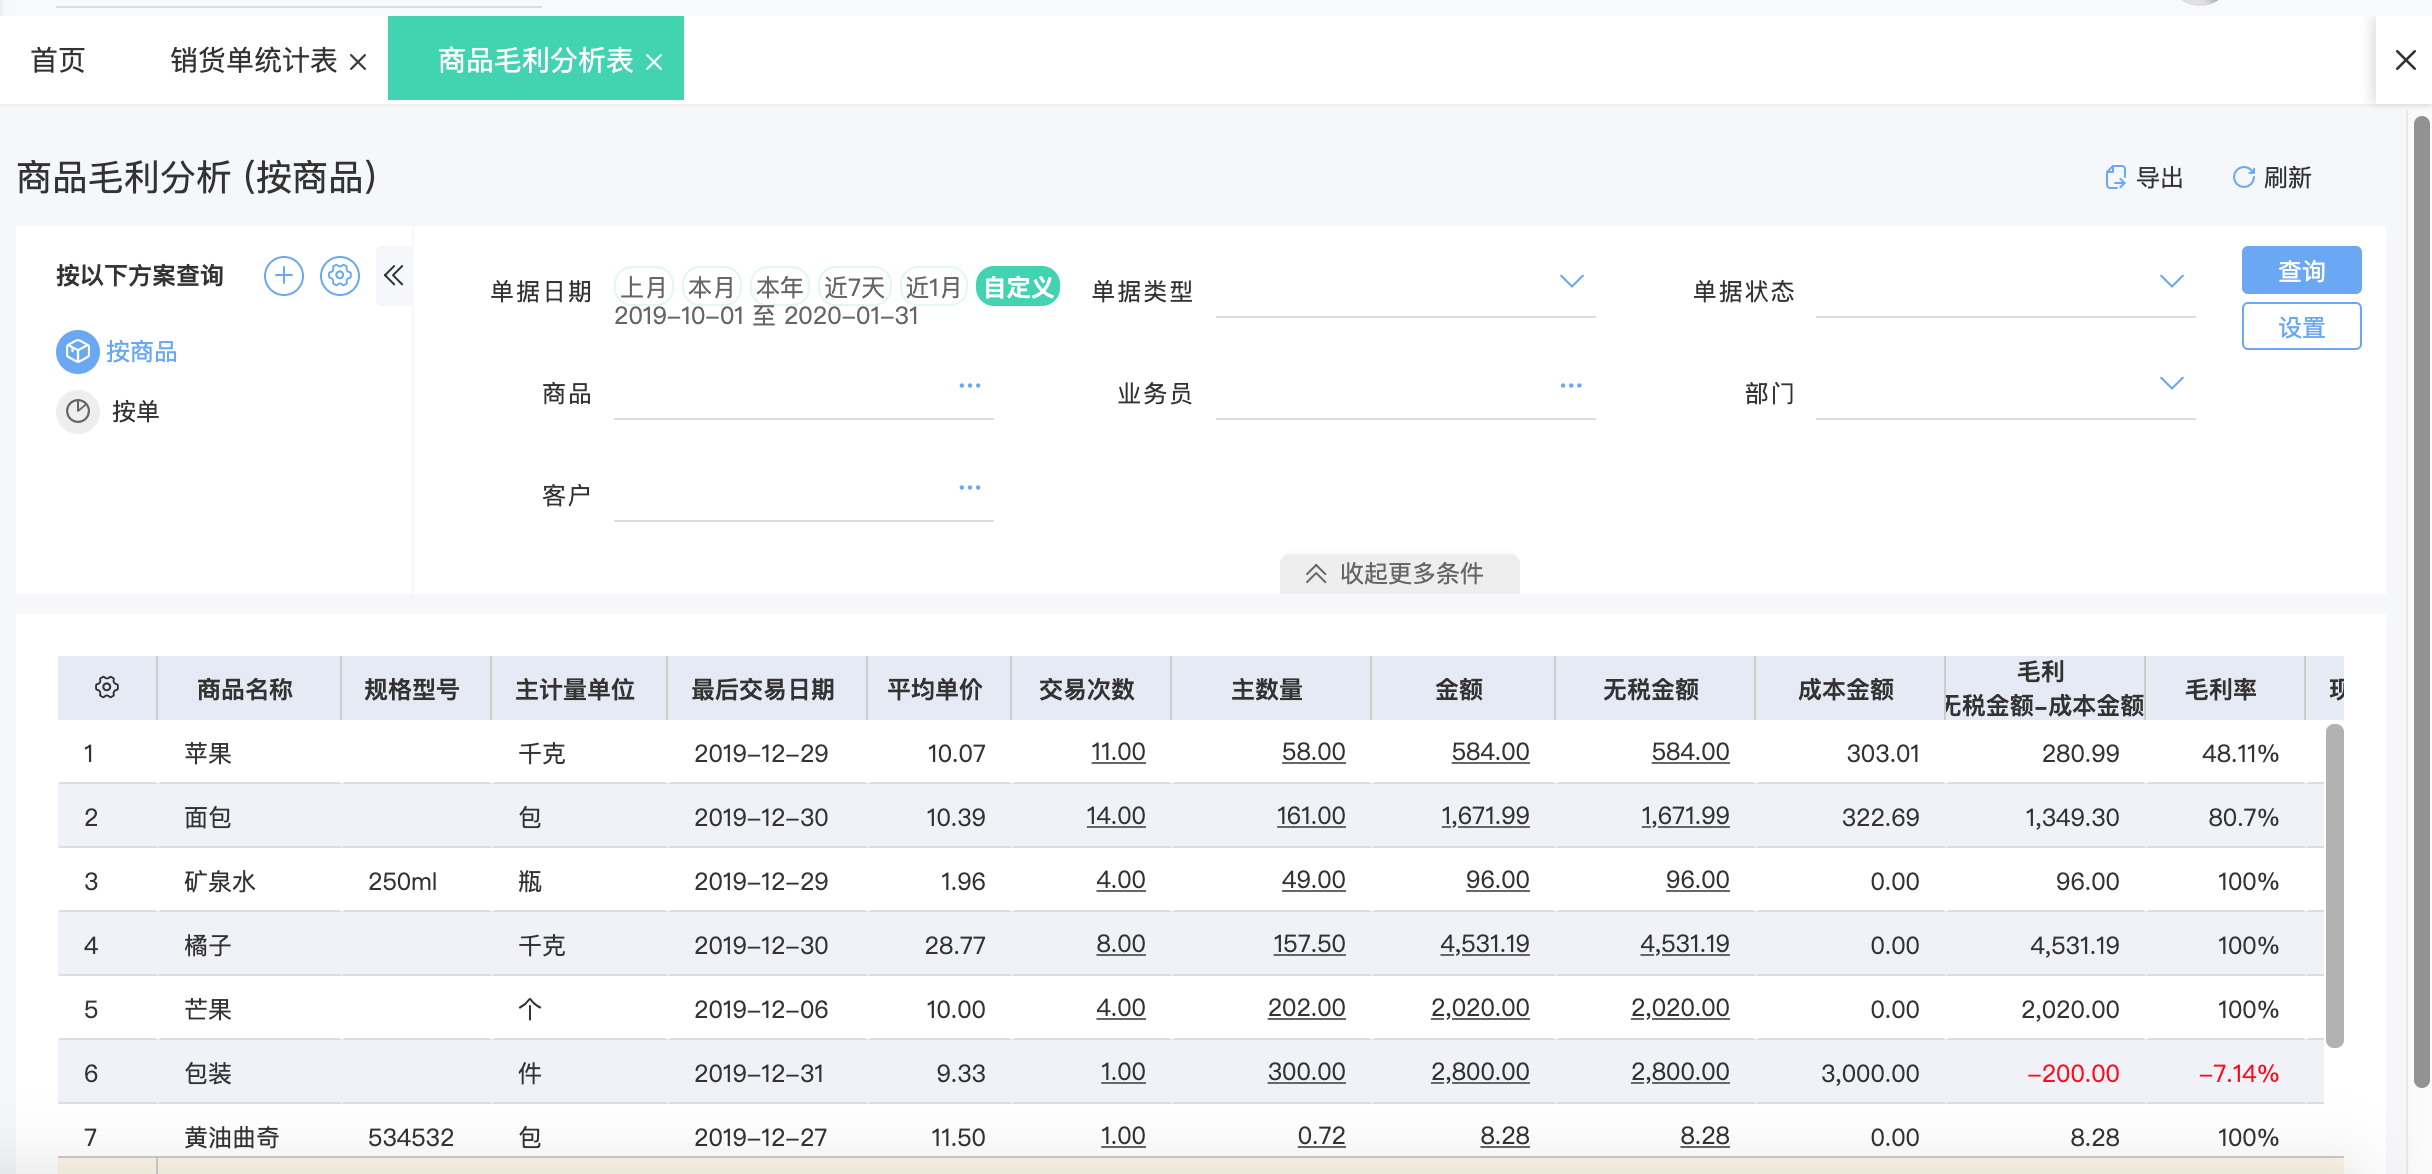Click the 设置 button
Image resolution: width=2432 pixels, height=1174 pixels.
(2302, 326)
